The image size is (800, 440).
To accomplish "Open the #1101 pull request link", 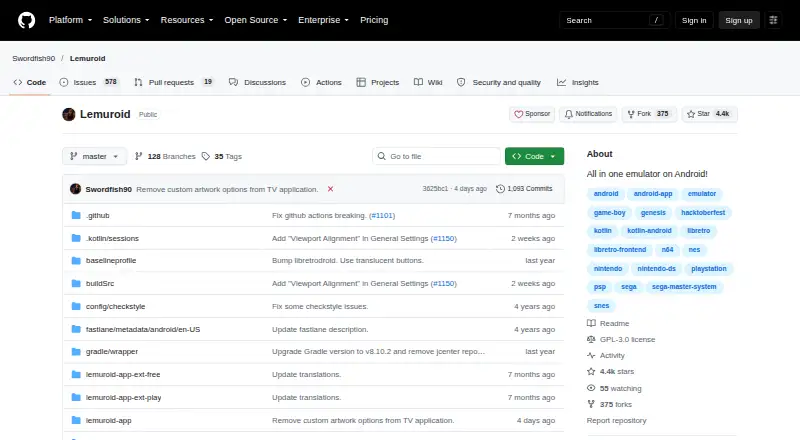I will [382, 215].
